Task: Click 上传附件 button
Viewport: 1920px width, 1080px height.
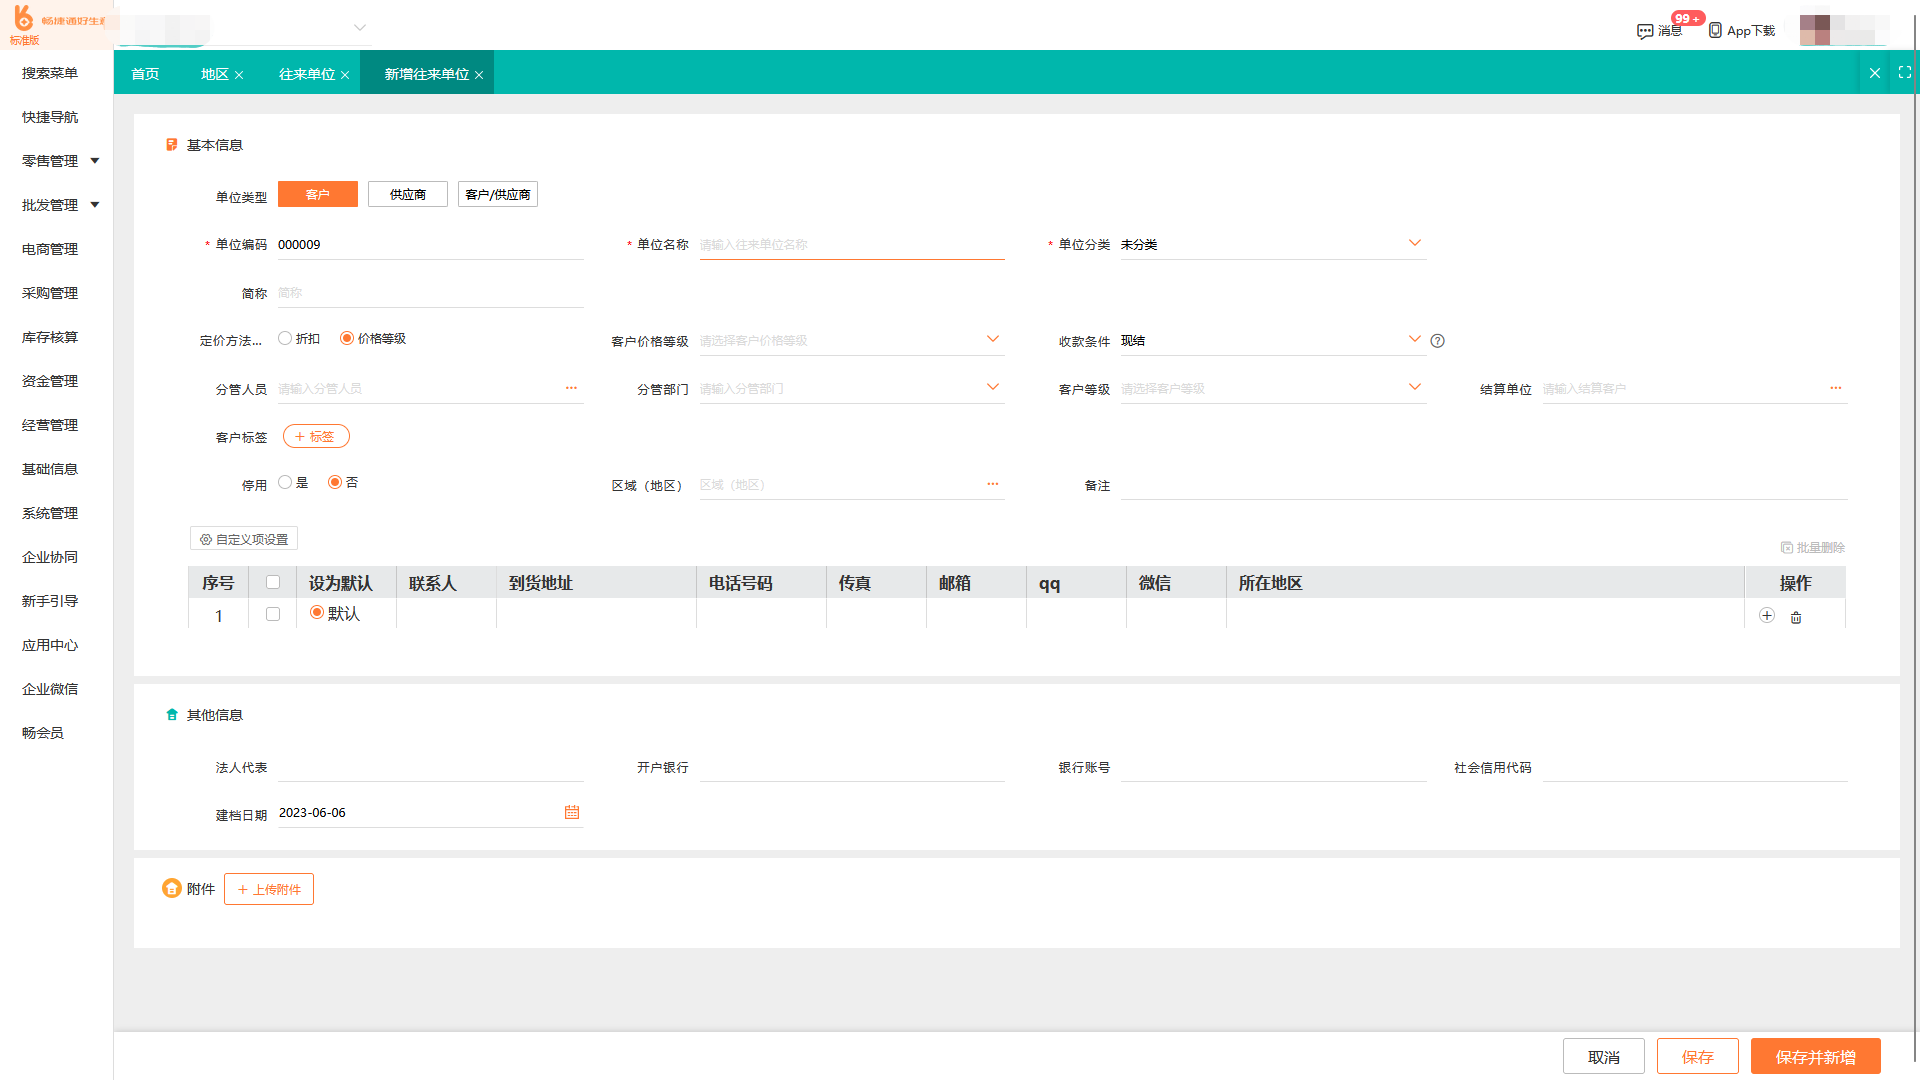Action: pos(269,889)
